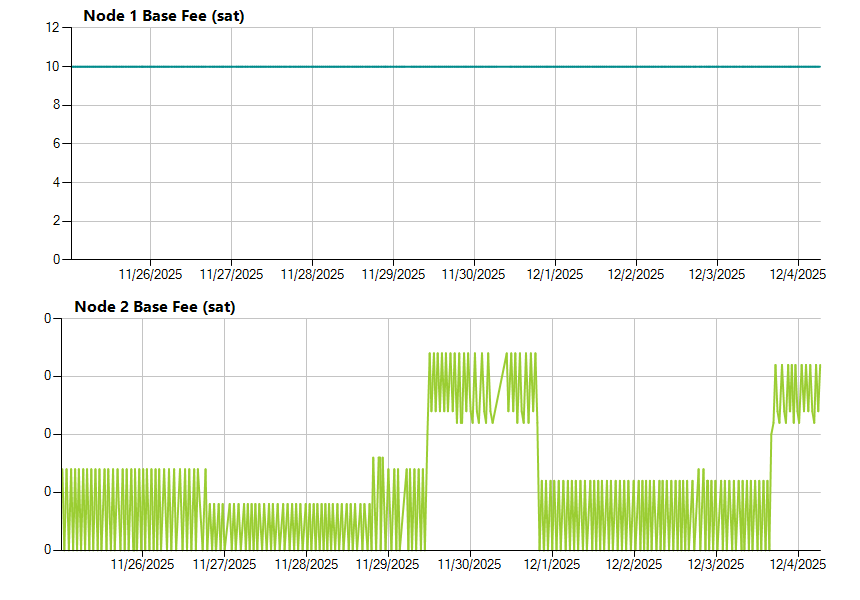This screenshot has width=860, height=600.
Task: Click the 12 value on Node 1 y-axis
Action: coord(52,28)
